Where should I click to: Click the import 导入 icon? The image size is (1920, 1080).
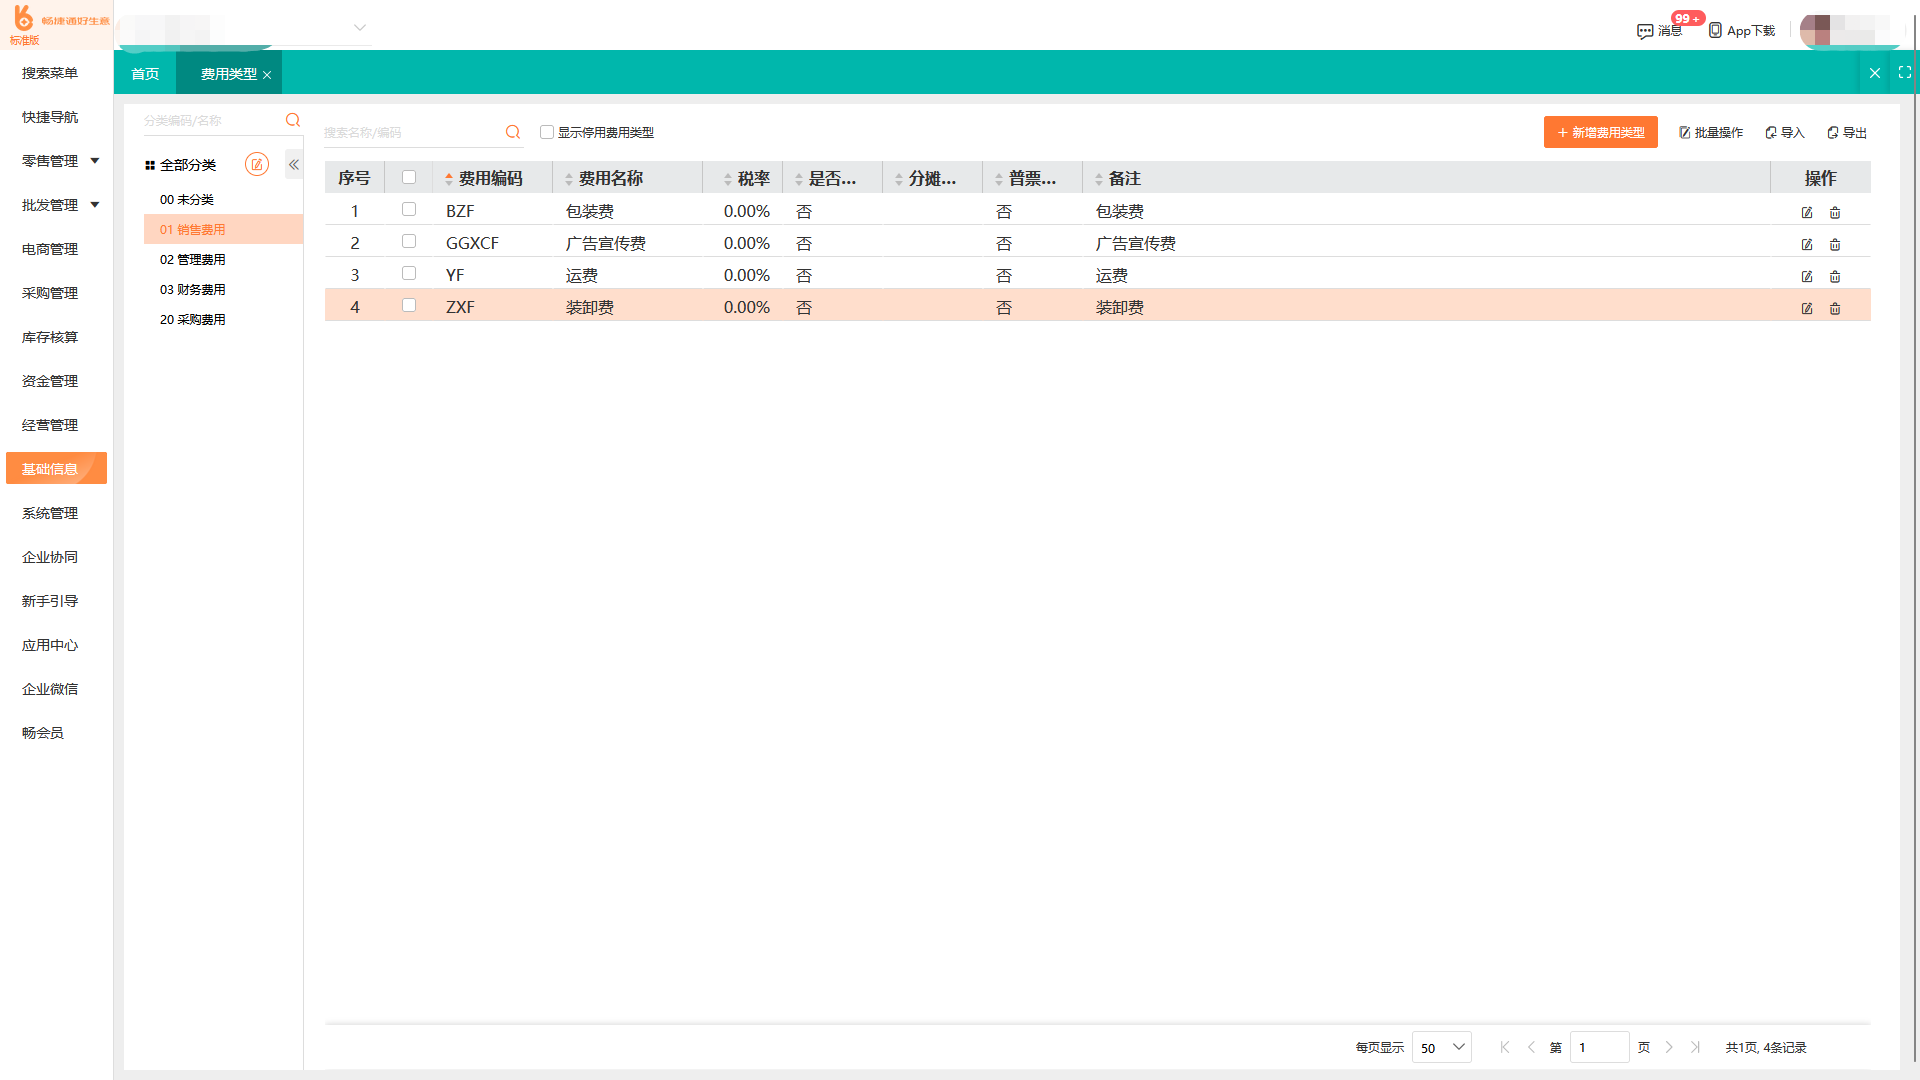tap(1787, 131)
